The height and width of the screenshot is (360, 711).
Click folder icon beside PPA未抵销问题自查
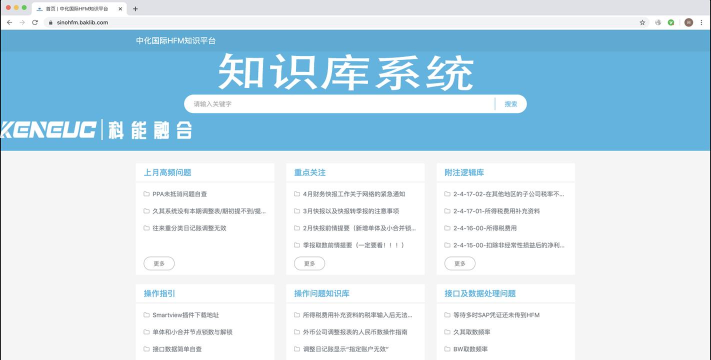pos(146,194)
